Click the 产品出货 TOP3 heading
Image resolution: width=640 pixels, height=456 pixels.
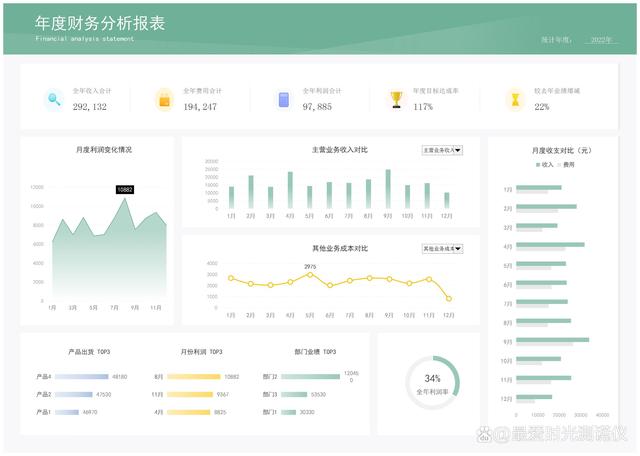[x=89, y=351]
